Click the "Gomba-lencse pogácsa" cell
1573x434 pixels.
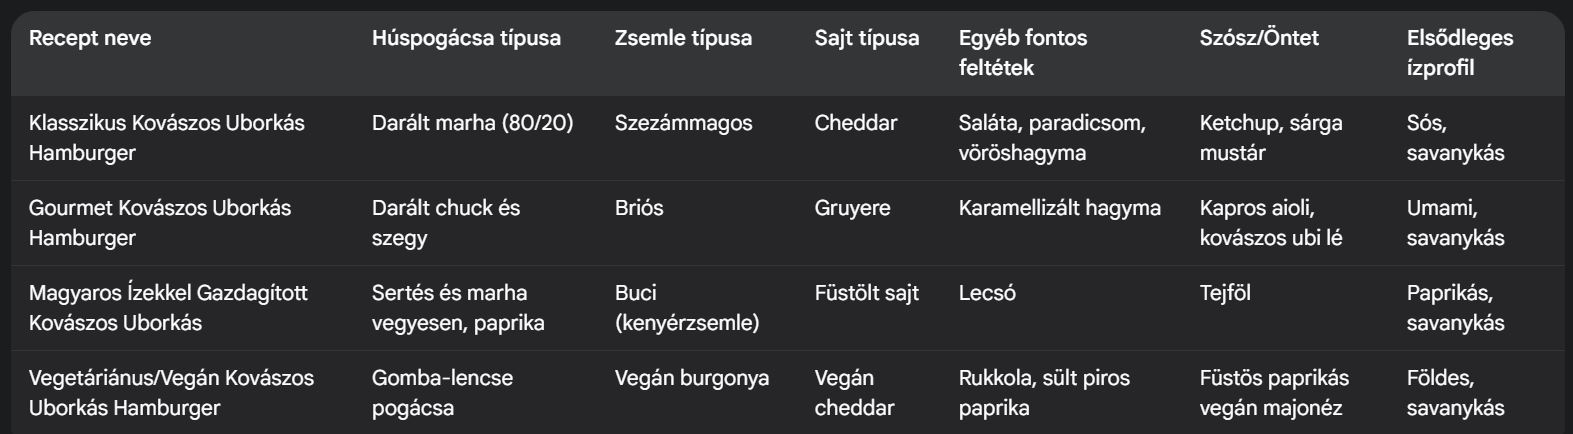point(442,393)
